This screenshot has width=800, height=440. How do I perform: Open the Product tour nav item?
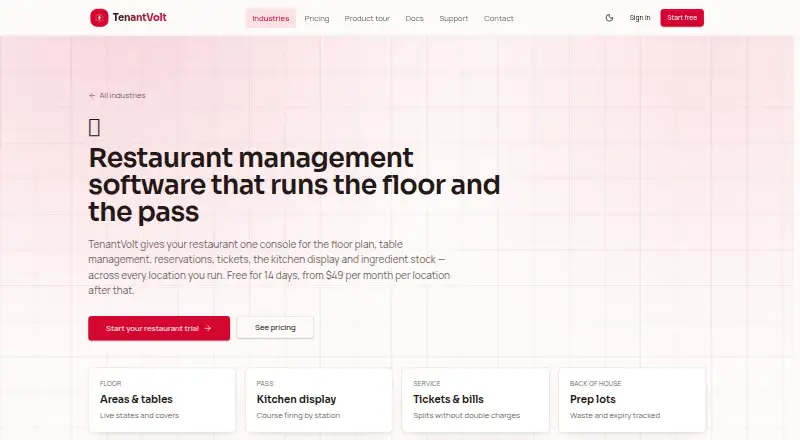pos(367,18)
